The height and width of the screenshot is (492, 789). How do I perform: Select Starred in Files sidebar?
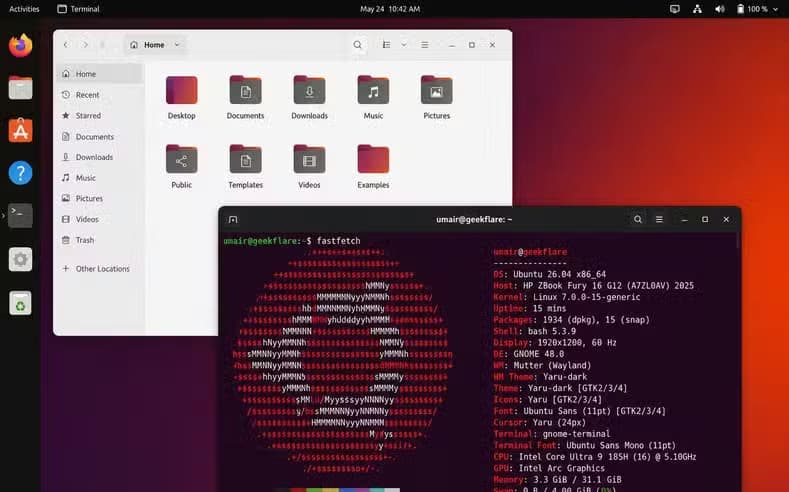[100, 116]
